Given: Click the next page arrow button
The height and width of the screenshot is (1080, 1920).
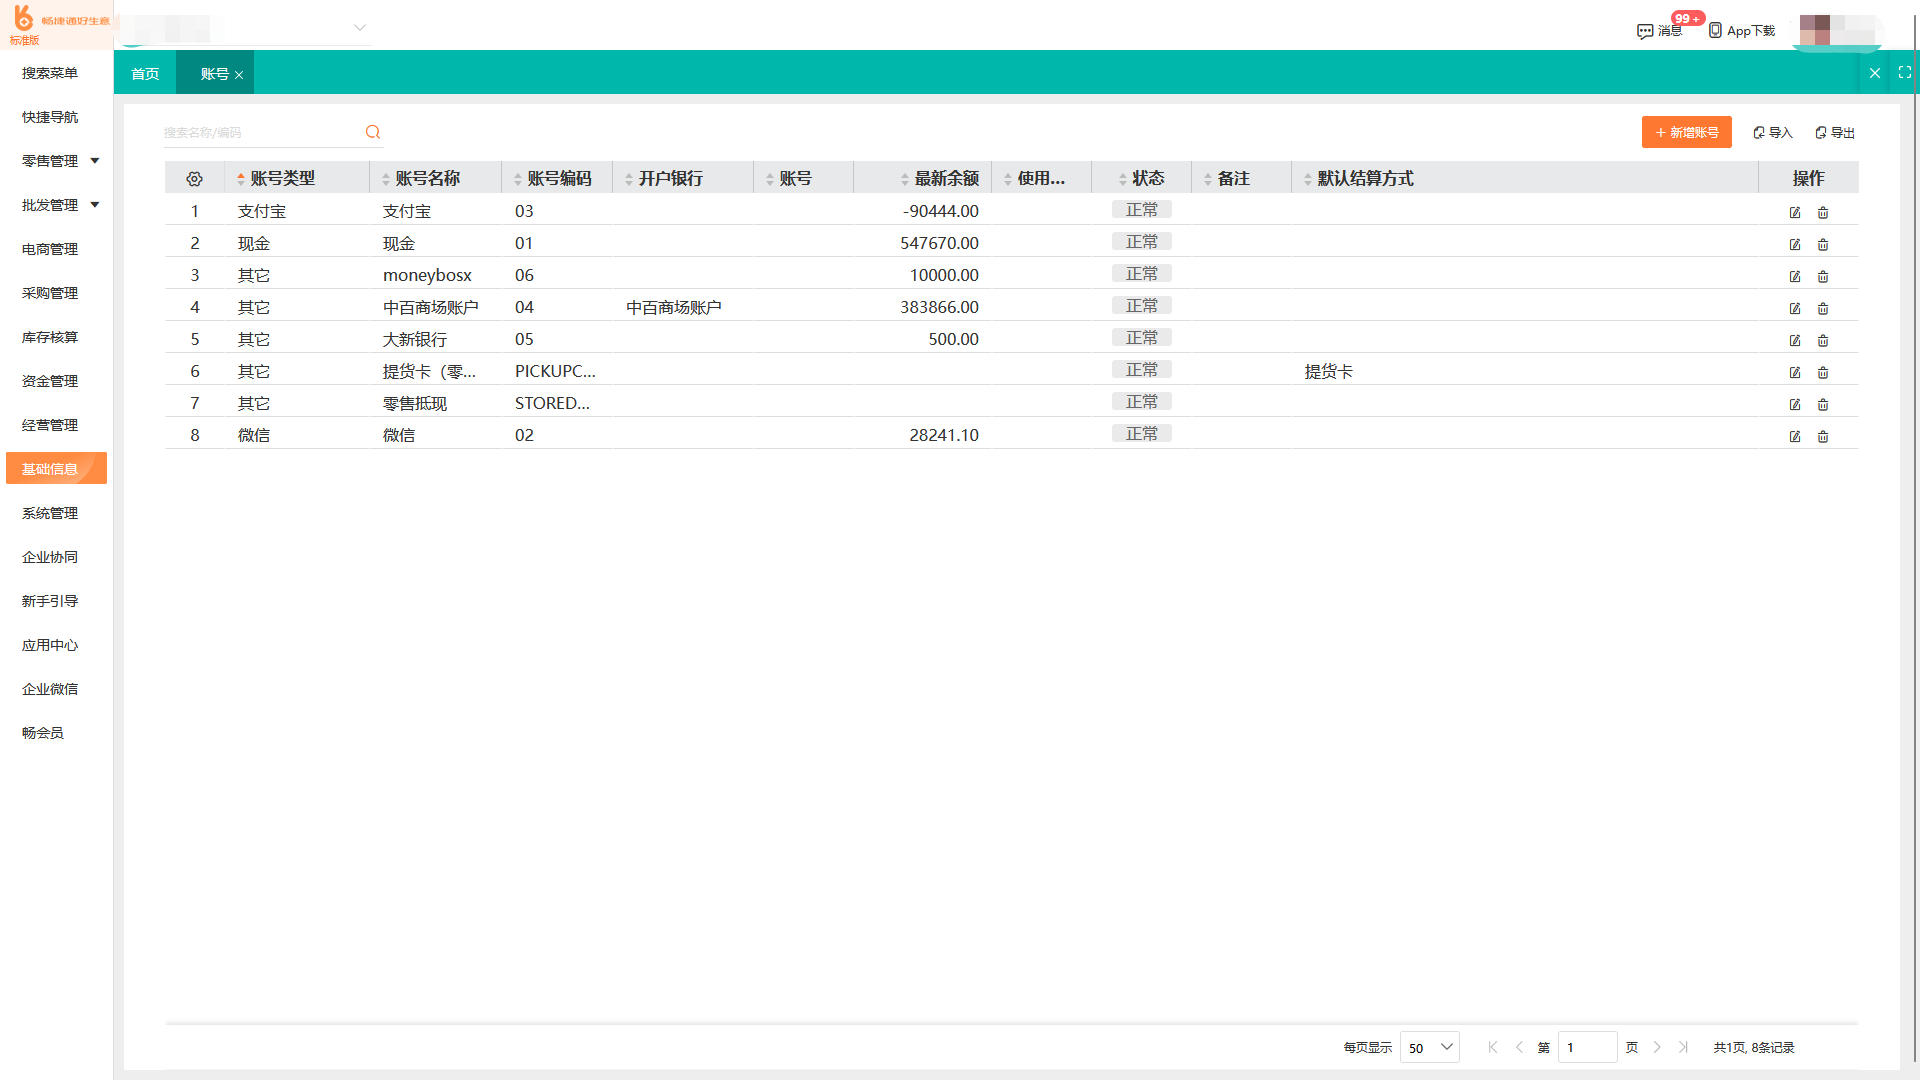Looking at the screenshot, I should 1658,1047.
